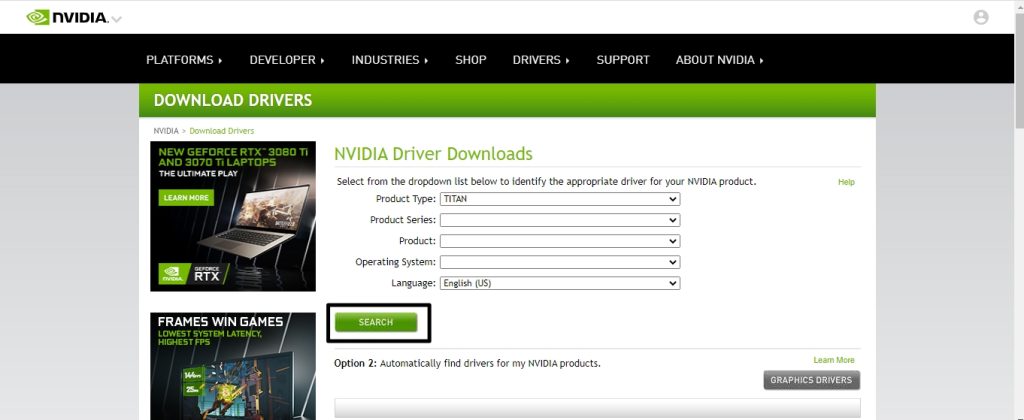Open the Help link
The height and width of the screenshot is (420, 1024).
pos(846,182)
